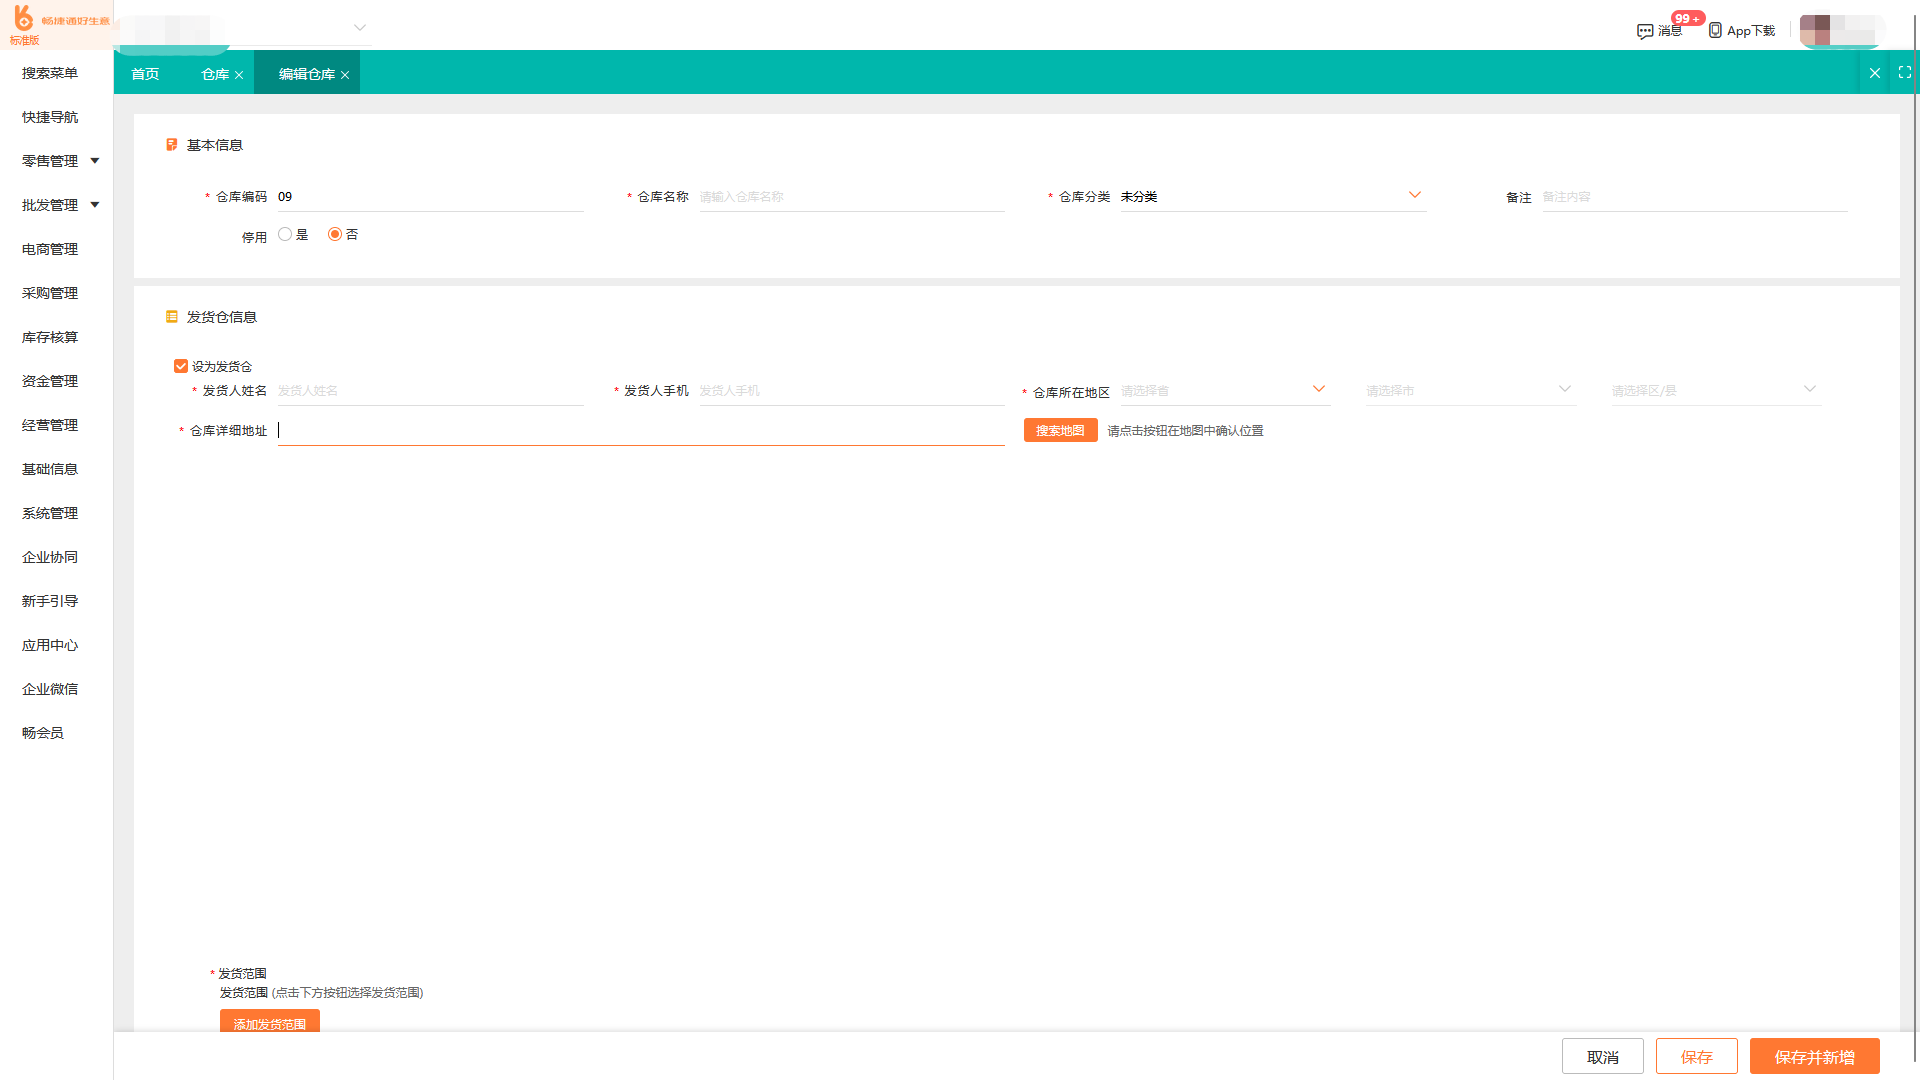
Task: Toggle 停用 radio button 是
Action: click(x=285, y=235)
